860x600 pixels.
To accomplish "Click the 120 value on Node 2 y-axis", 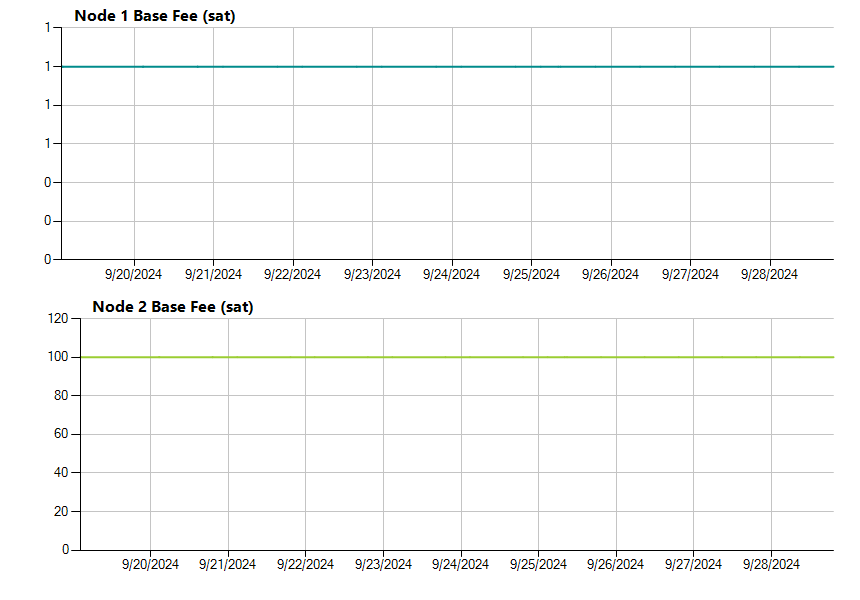I will point(58,319).
